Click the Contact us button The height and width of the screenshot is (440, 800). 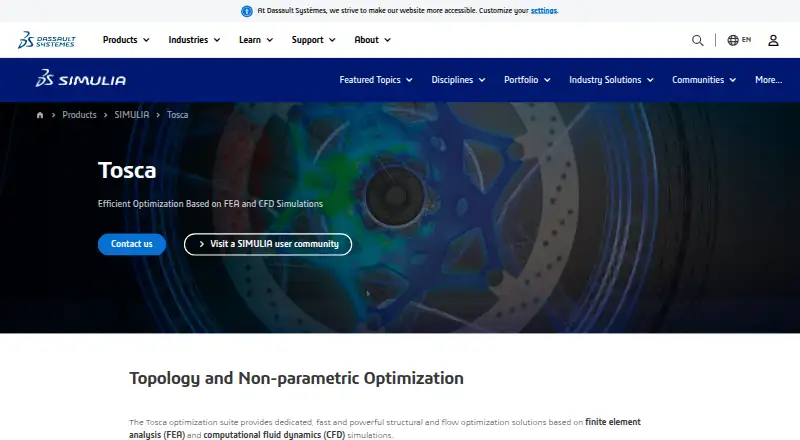(x=132, y=244)
